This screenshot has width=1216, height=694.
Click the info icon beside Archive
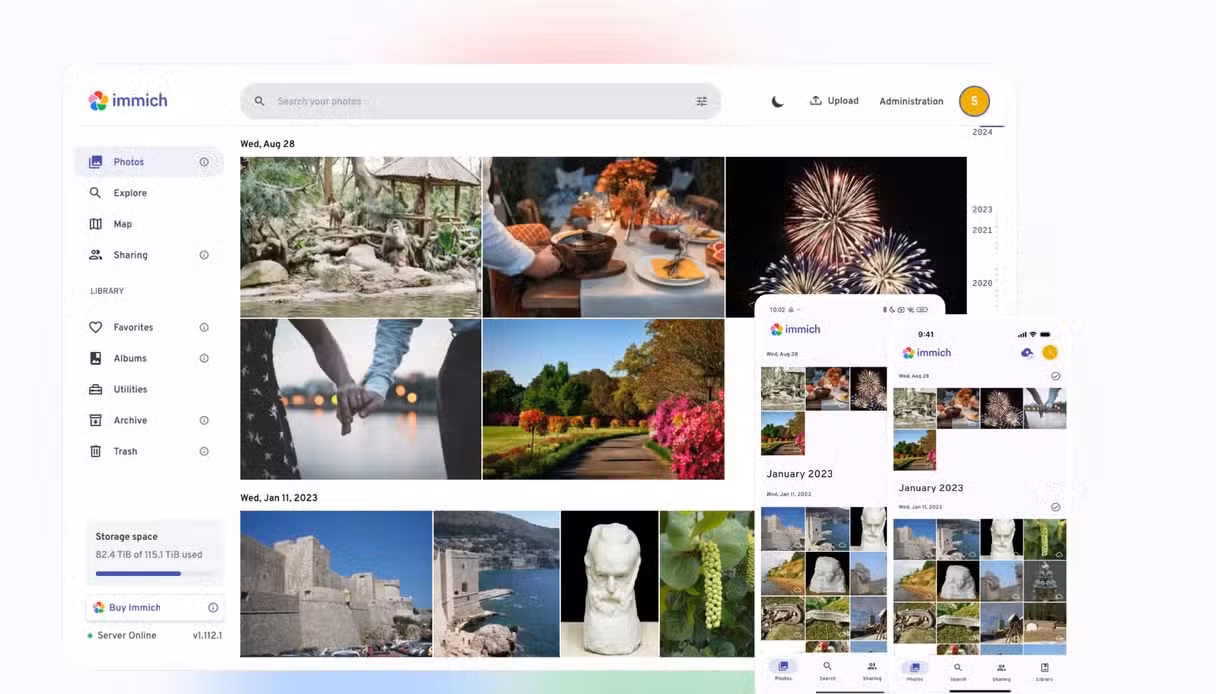(204, 420)
